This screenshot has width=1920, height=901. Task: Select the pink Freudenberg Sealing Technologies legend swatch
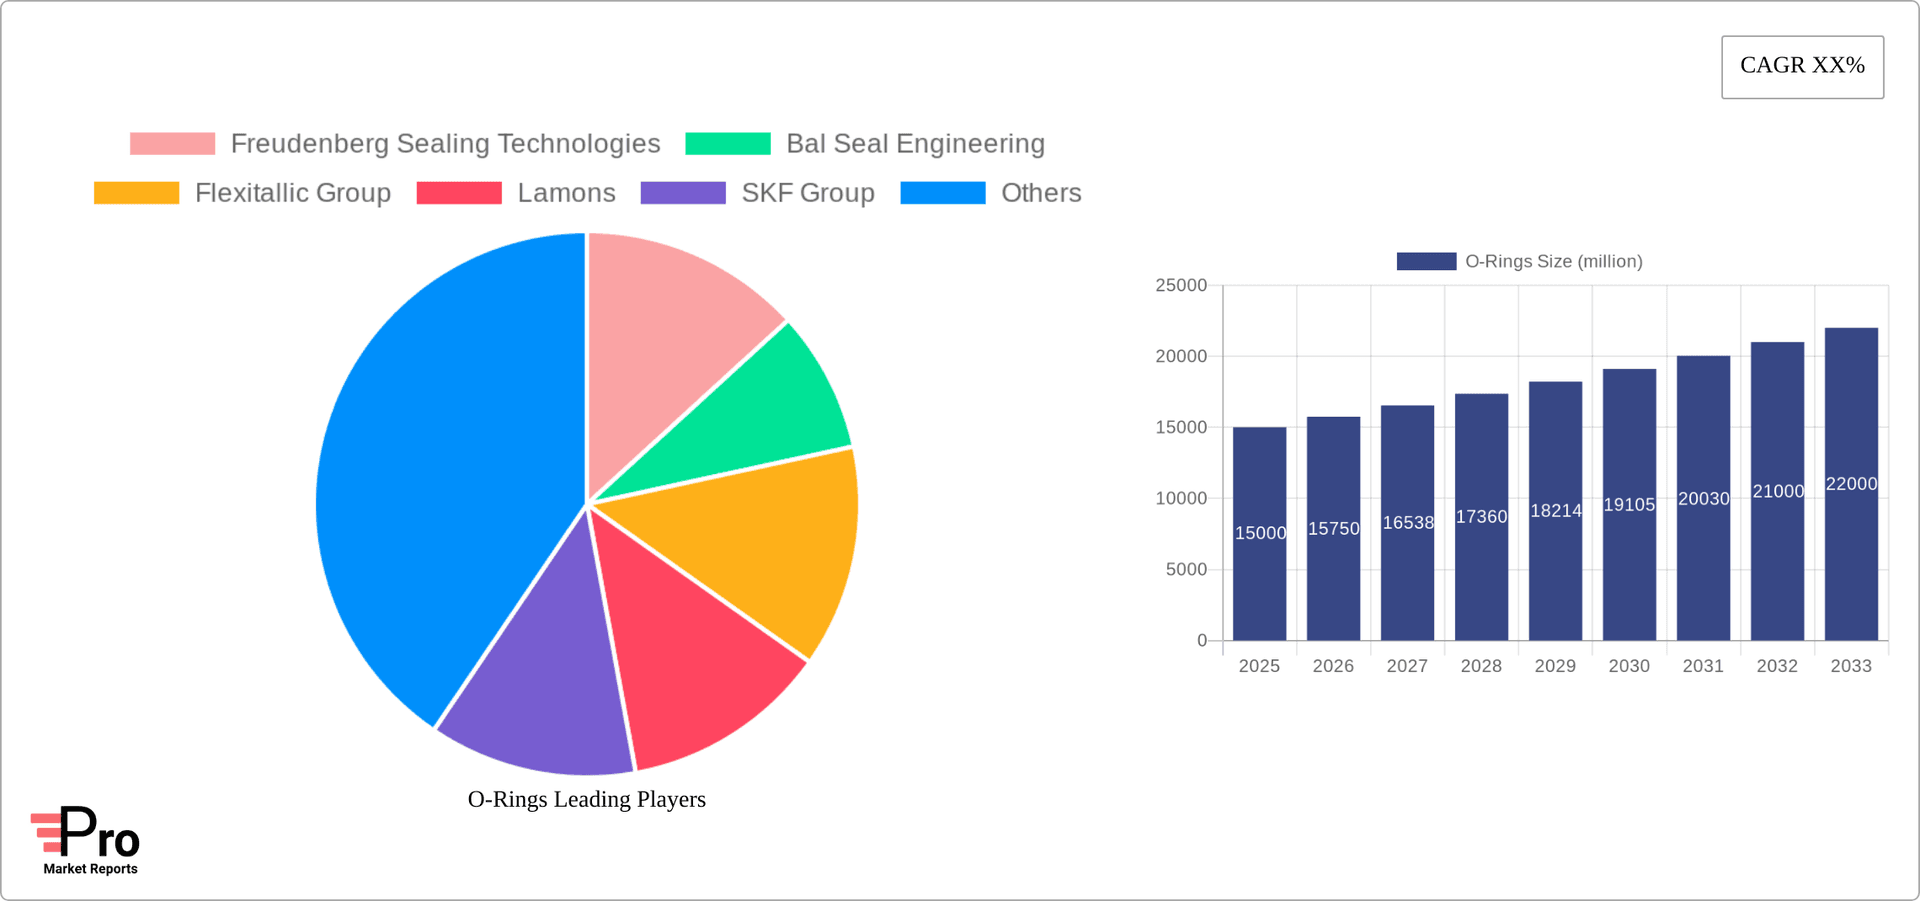point(171,143)
